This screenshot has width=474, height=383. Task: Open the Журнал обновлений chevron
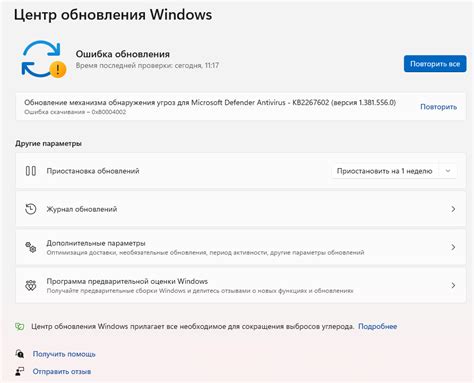click(x=453, y=209)
